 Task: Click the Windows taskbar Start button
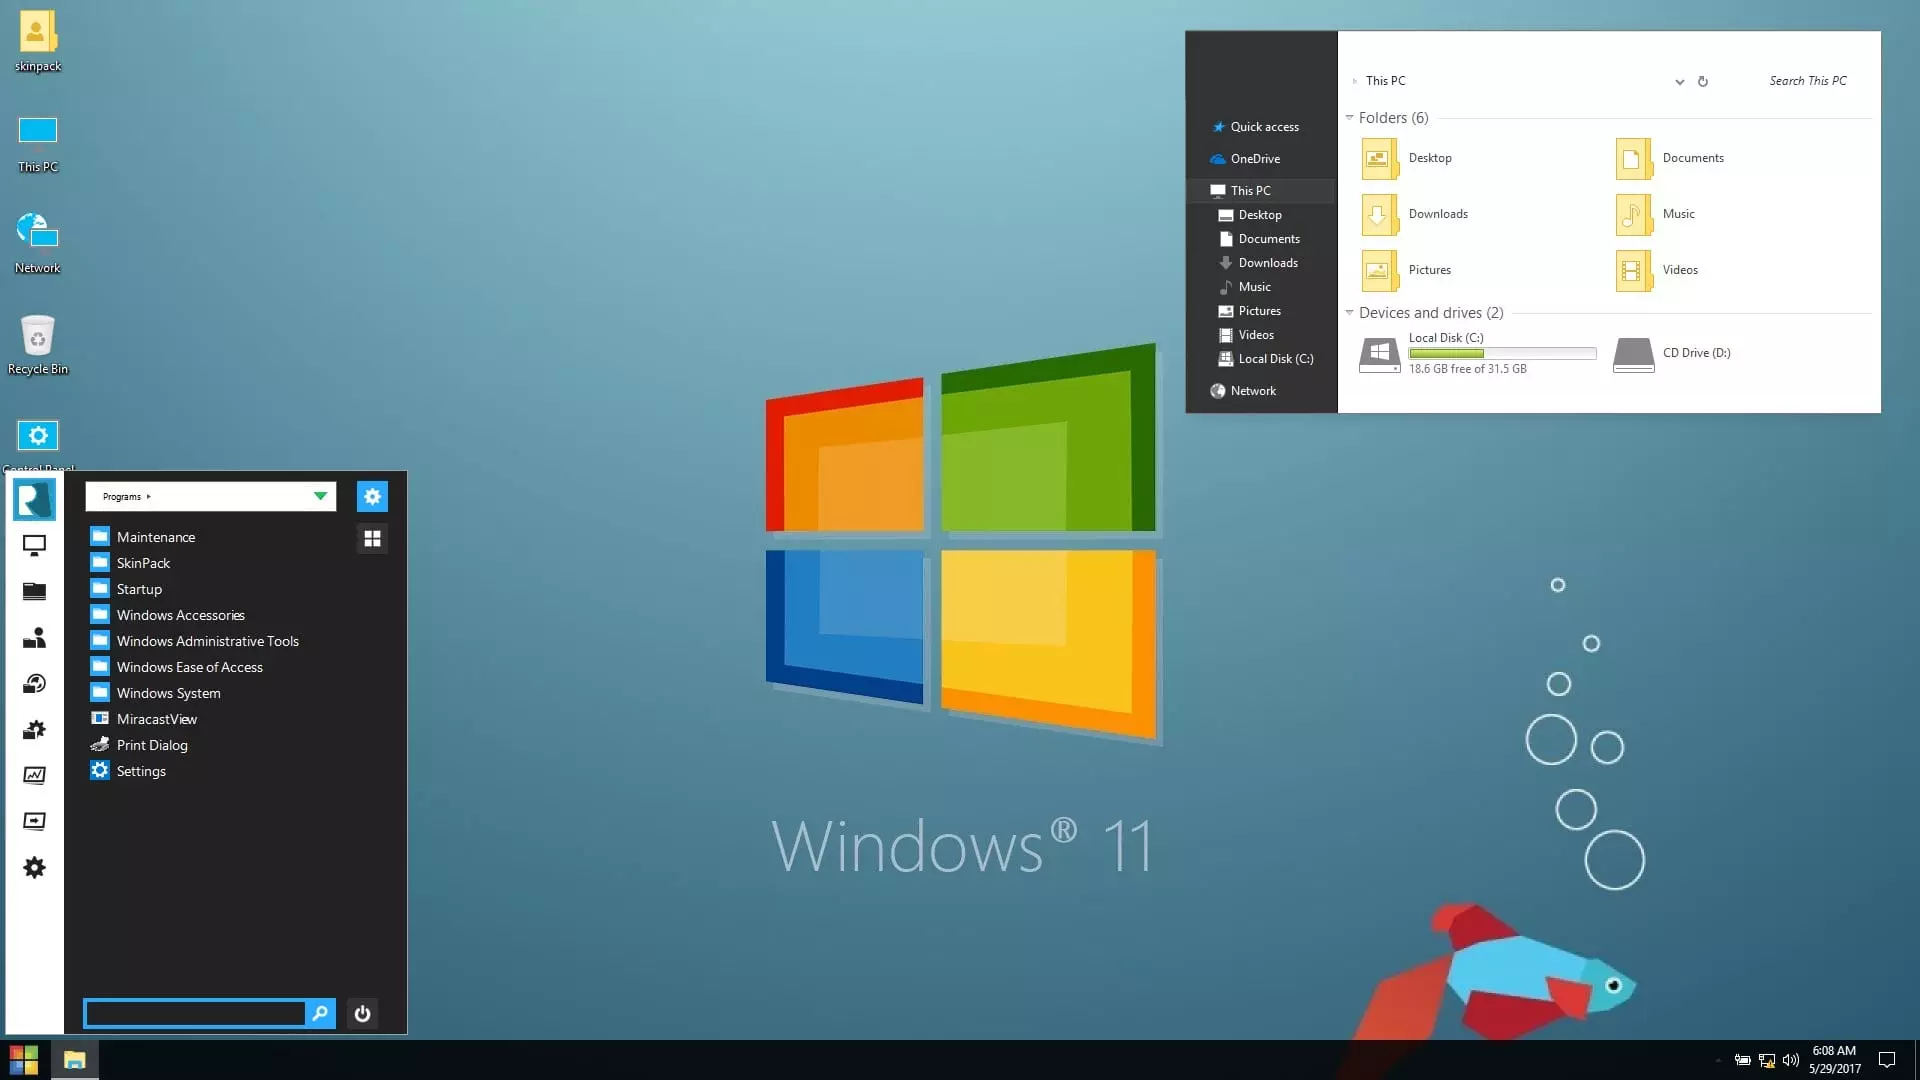click(24, 1062)
